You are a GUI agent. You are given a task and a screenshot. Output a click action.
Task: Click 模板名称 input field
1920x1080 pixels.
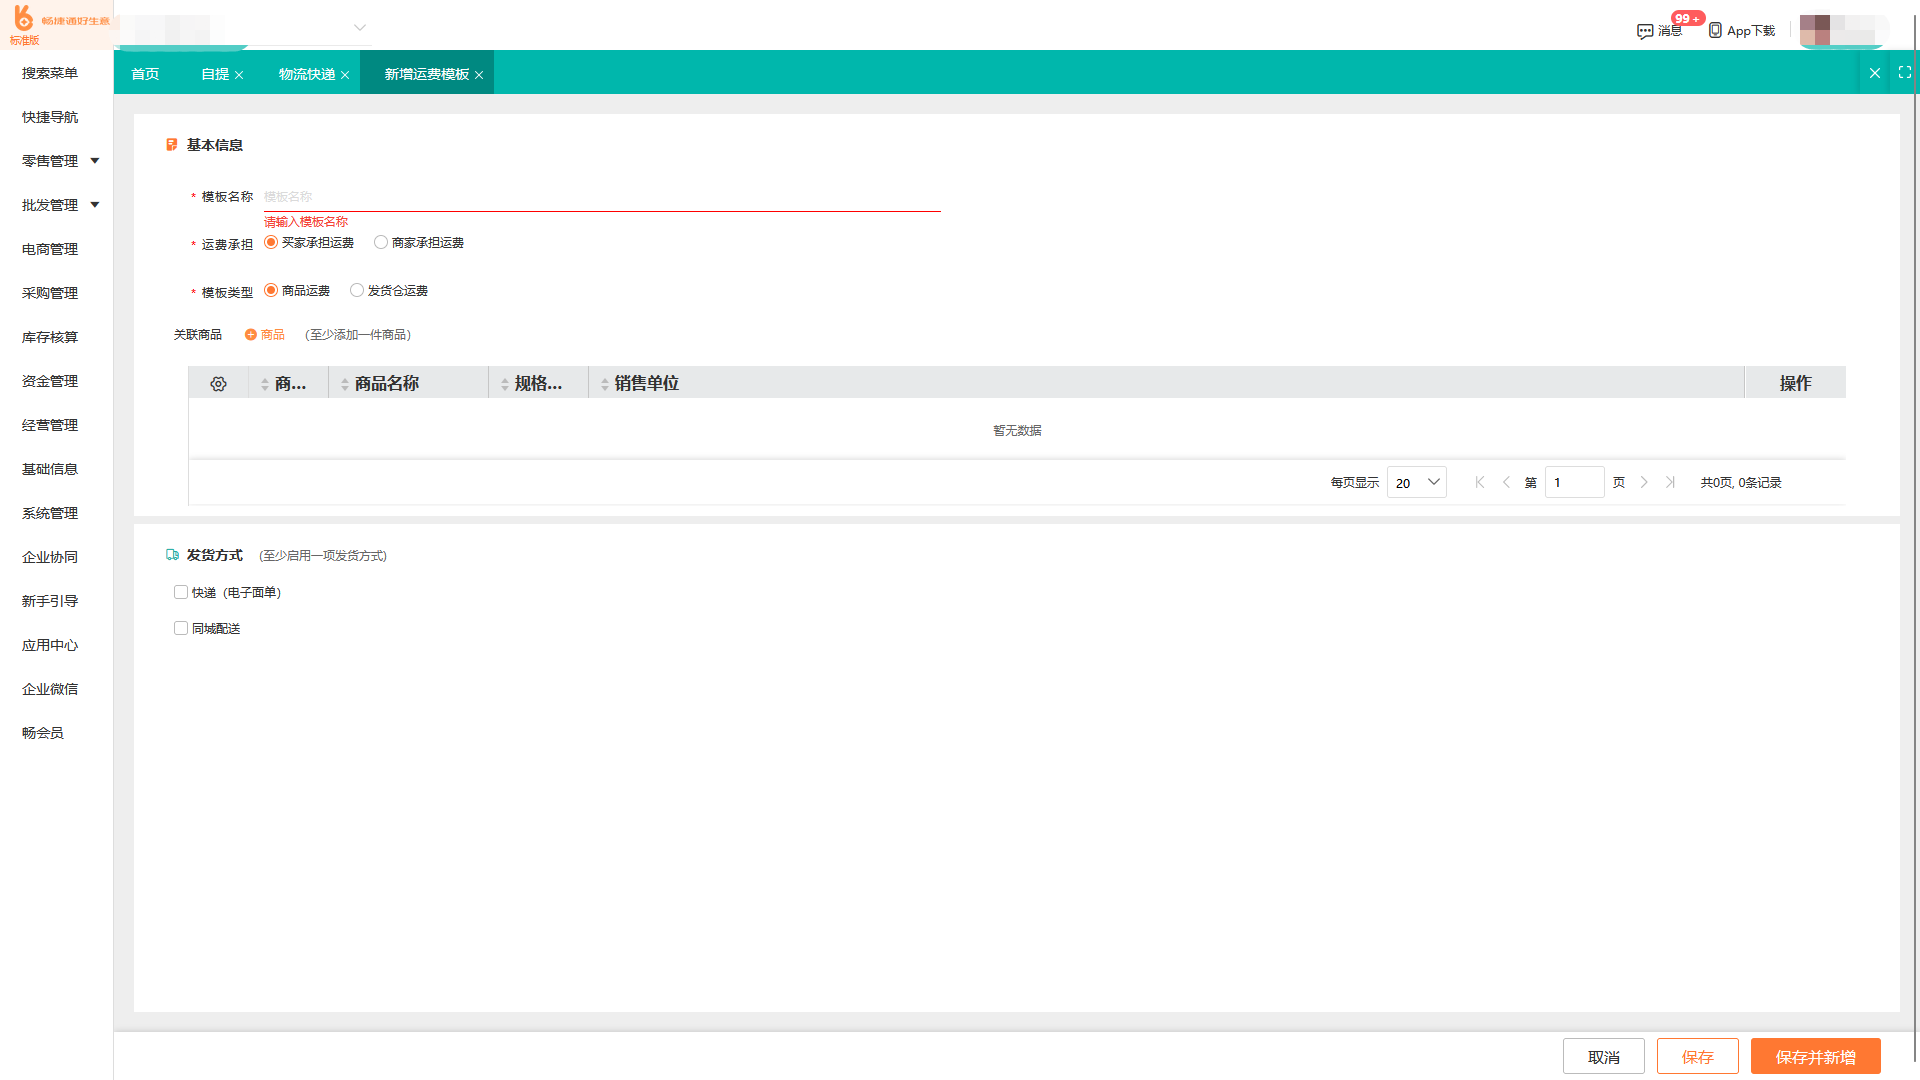pos(601,195)
